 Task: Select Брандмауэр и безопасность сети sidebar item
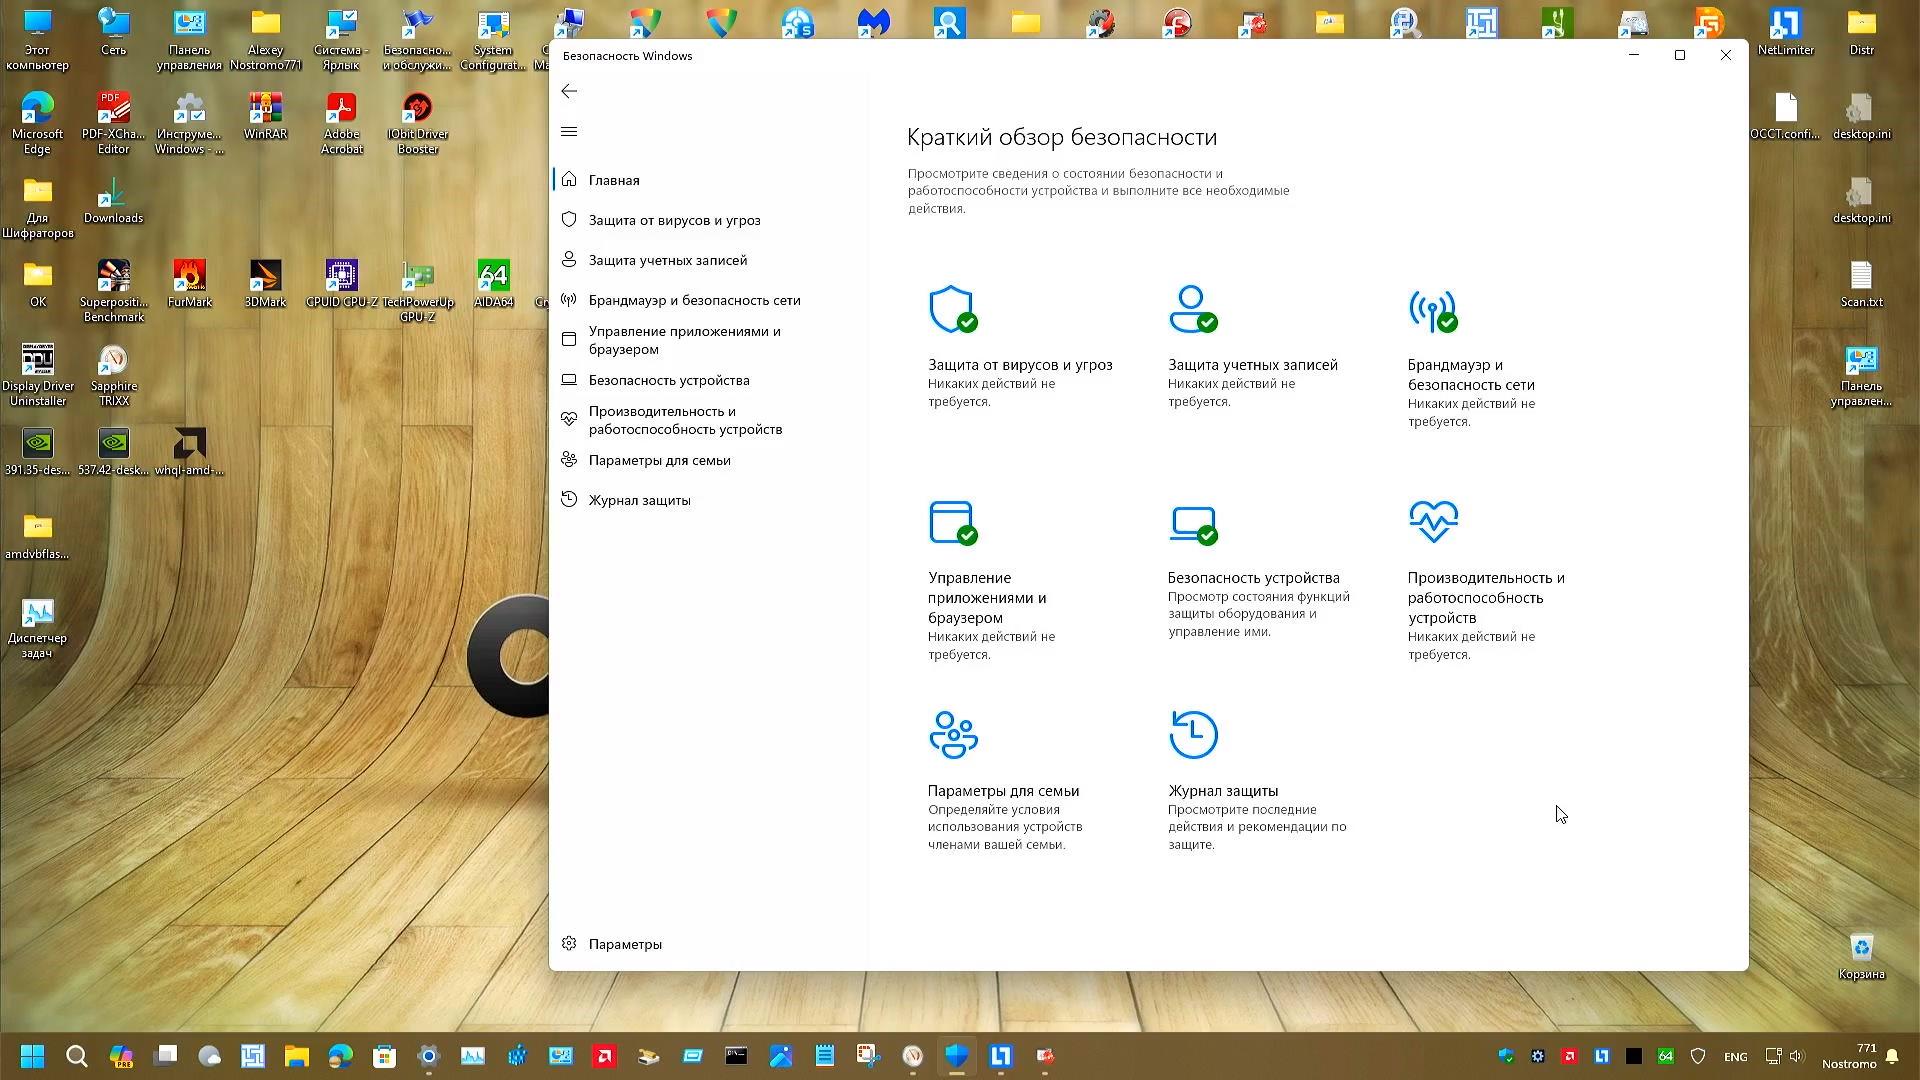tap(696, 299)
